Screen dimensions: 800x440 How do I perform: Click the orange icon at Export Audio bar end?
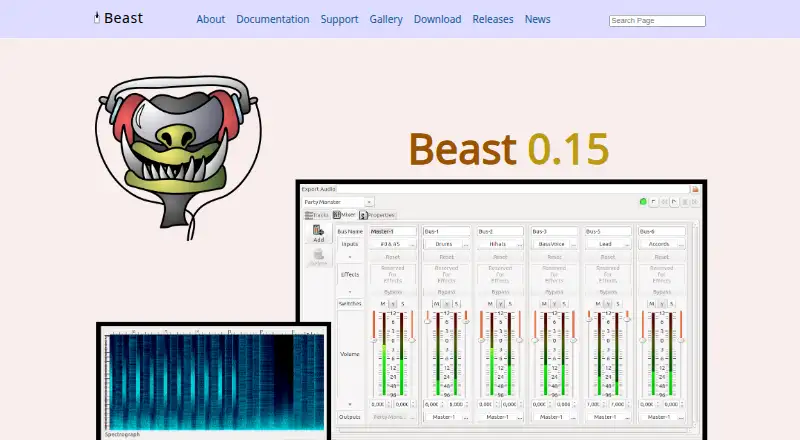[x=695, y=189]
